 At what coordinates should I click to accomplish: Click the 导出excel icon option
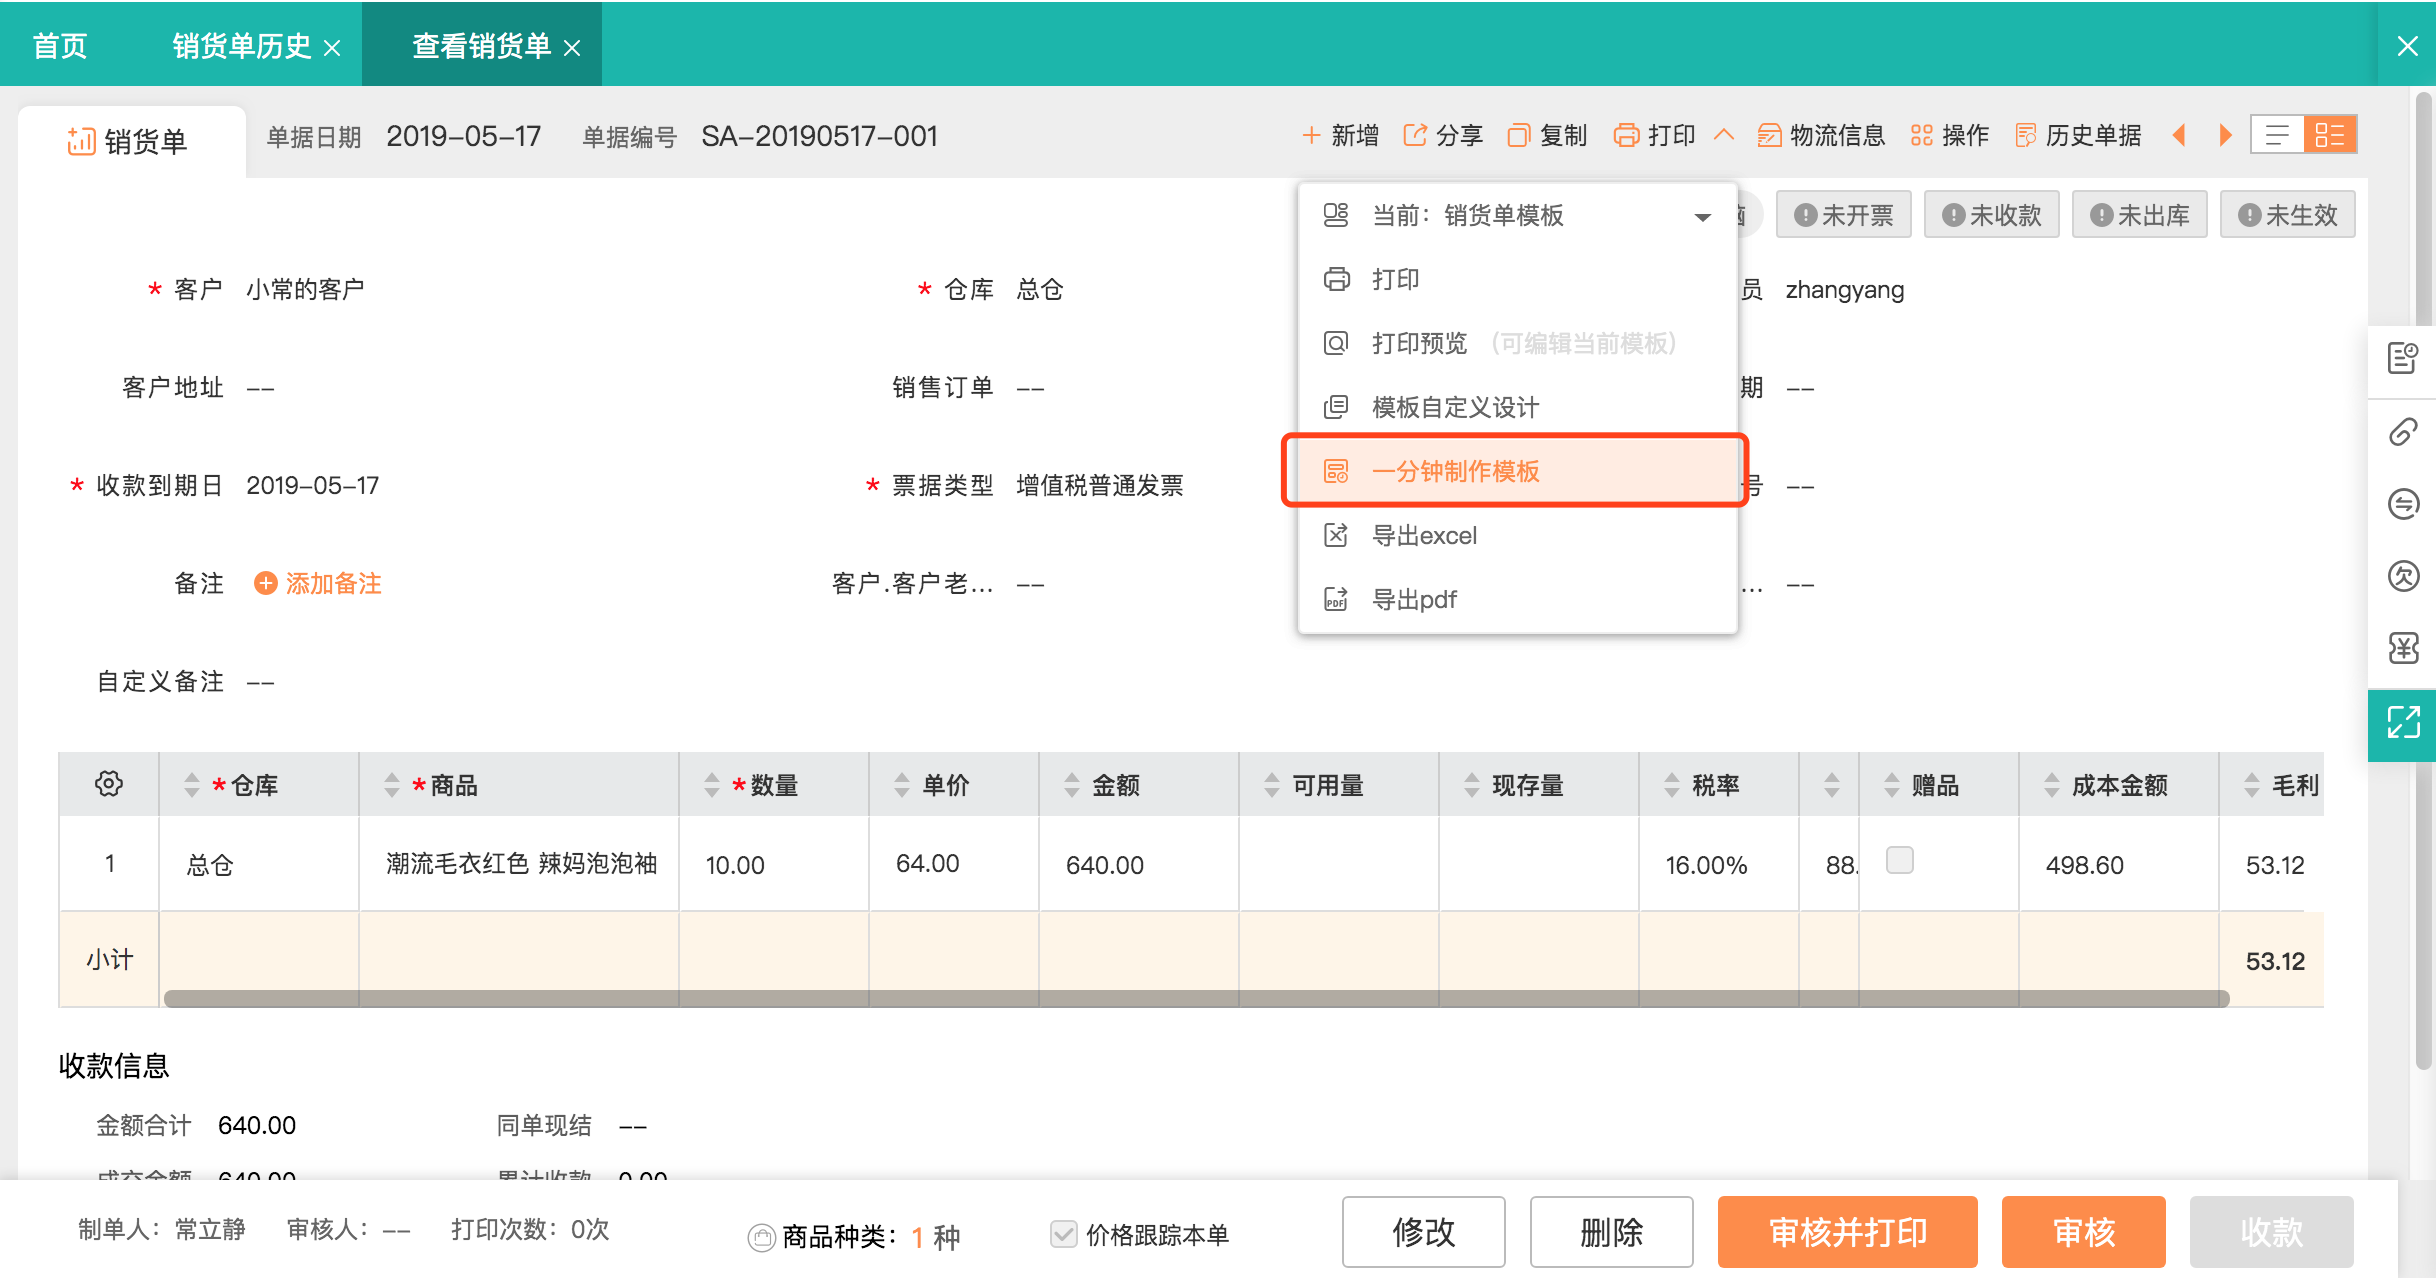coord(1337,535)
